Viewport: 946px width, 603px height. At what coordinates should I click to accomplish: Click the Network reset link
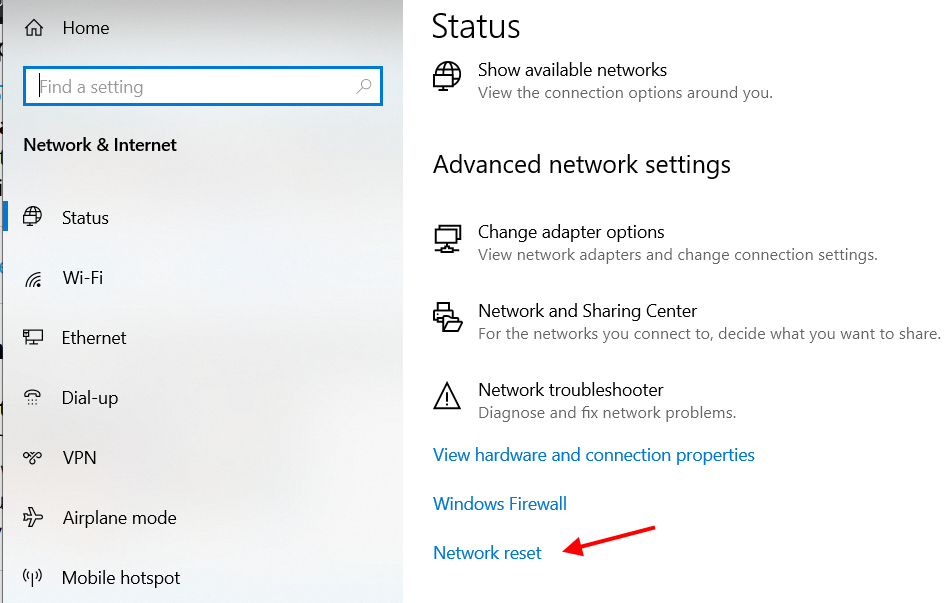click(x=487, y=552)
